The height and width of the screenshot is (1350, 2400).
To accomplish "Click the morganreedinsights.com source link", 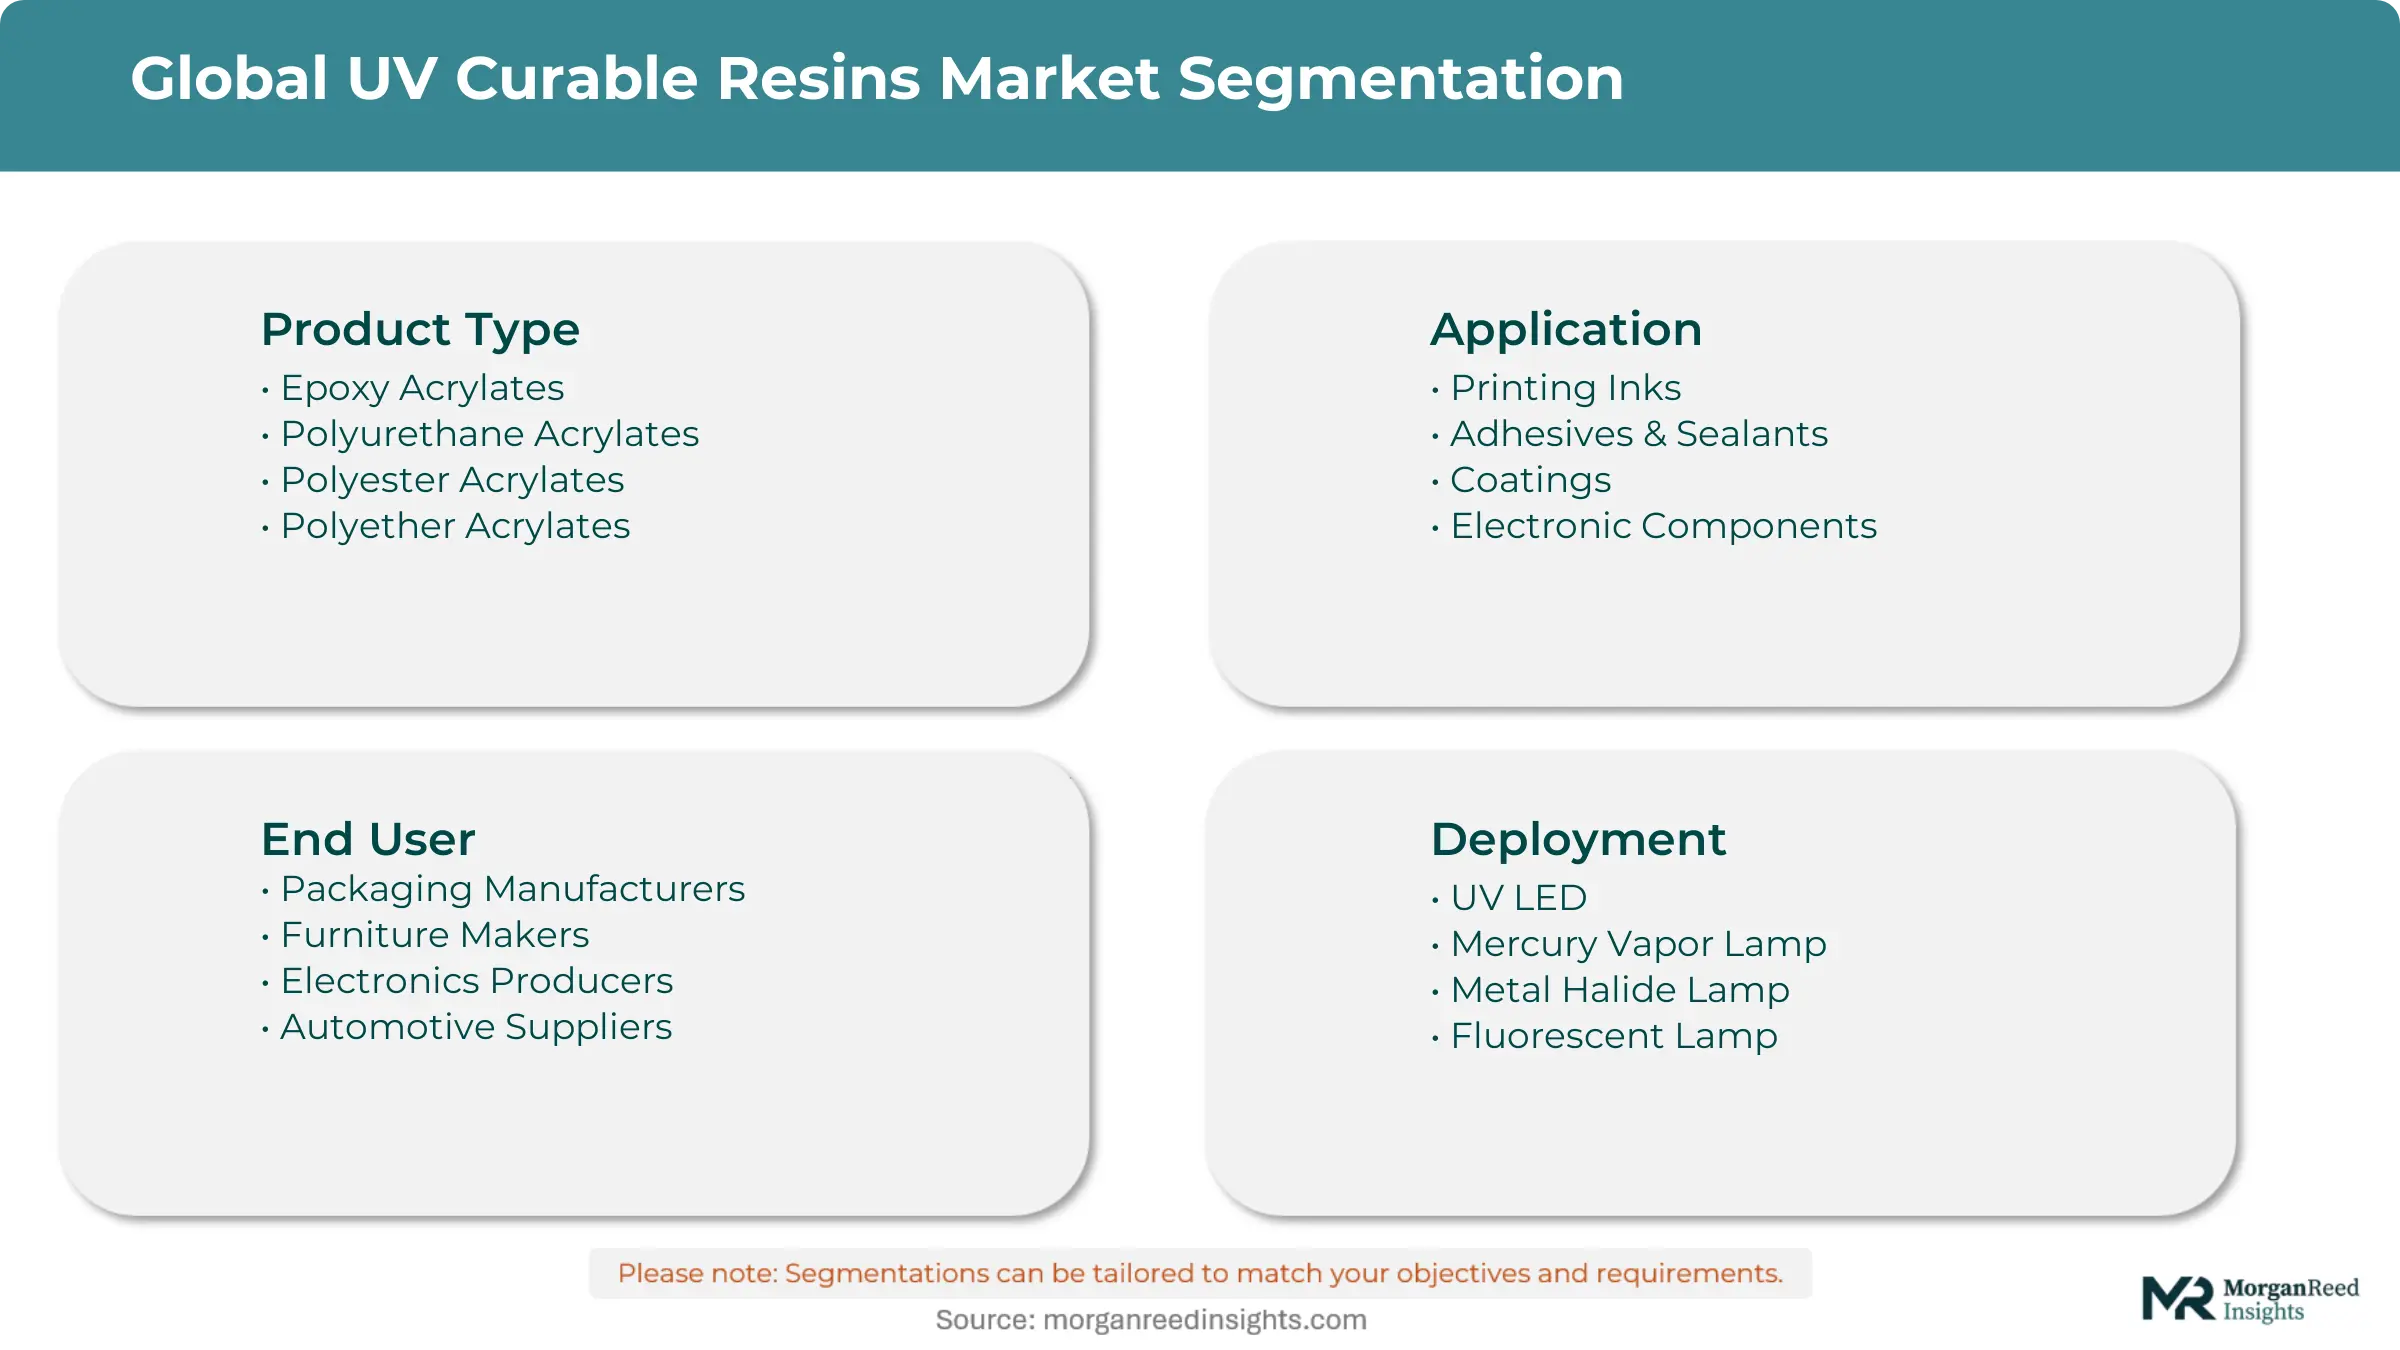I will [x=1199, y=1319].
